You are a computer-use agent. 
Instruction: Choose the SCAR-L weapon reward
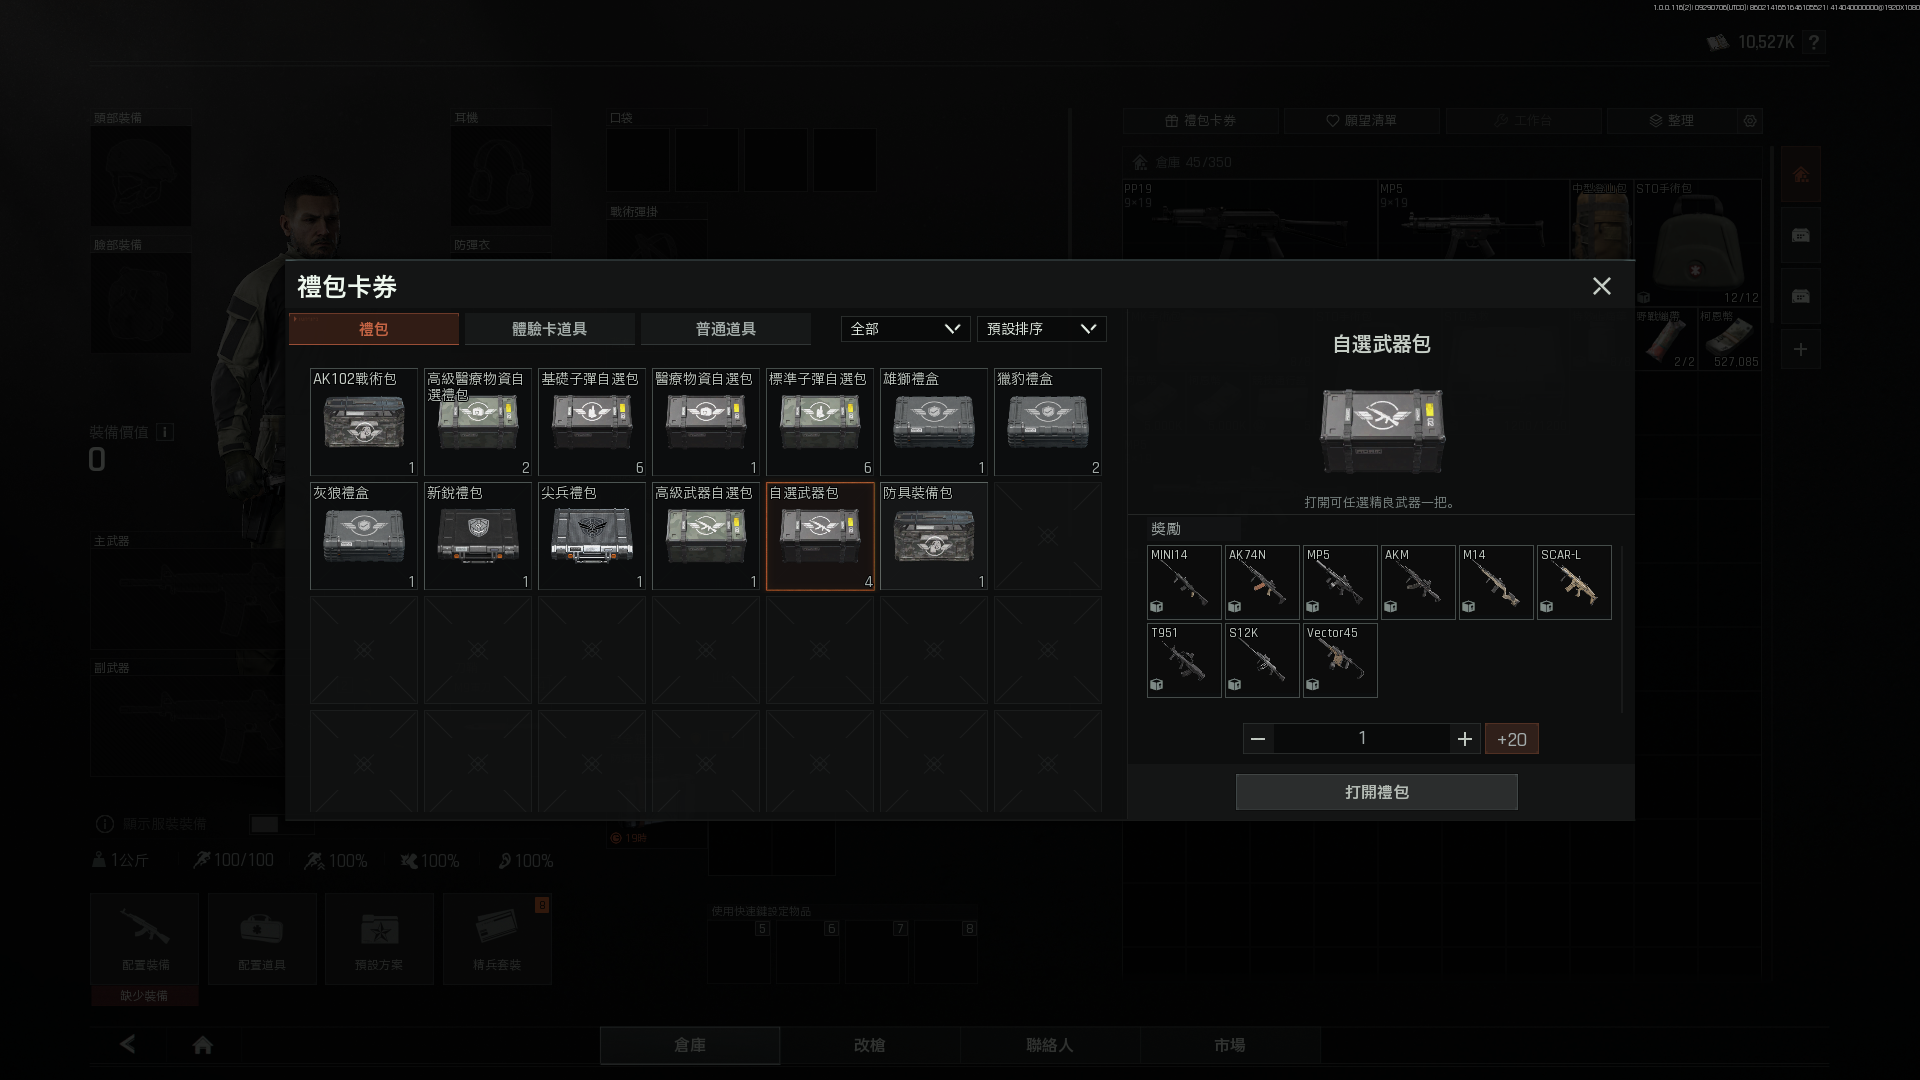click(x=1573, y=582)
